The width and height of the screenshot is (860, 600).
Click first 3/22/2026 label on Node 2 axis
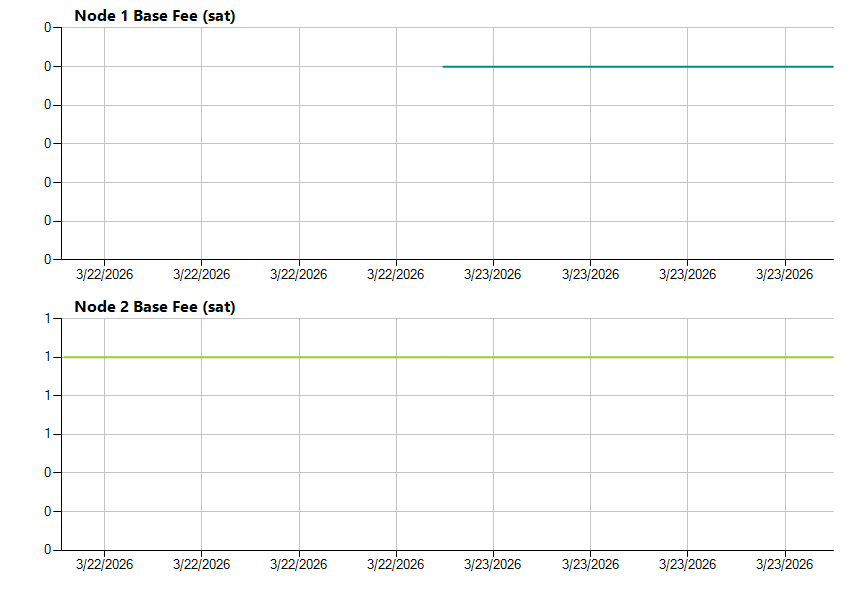click(104, 564)
